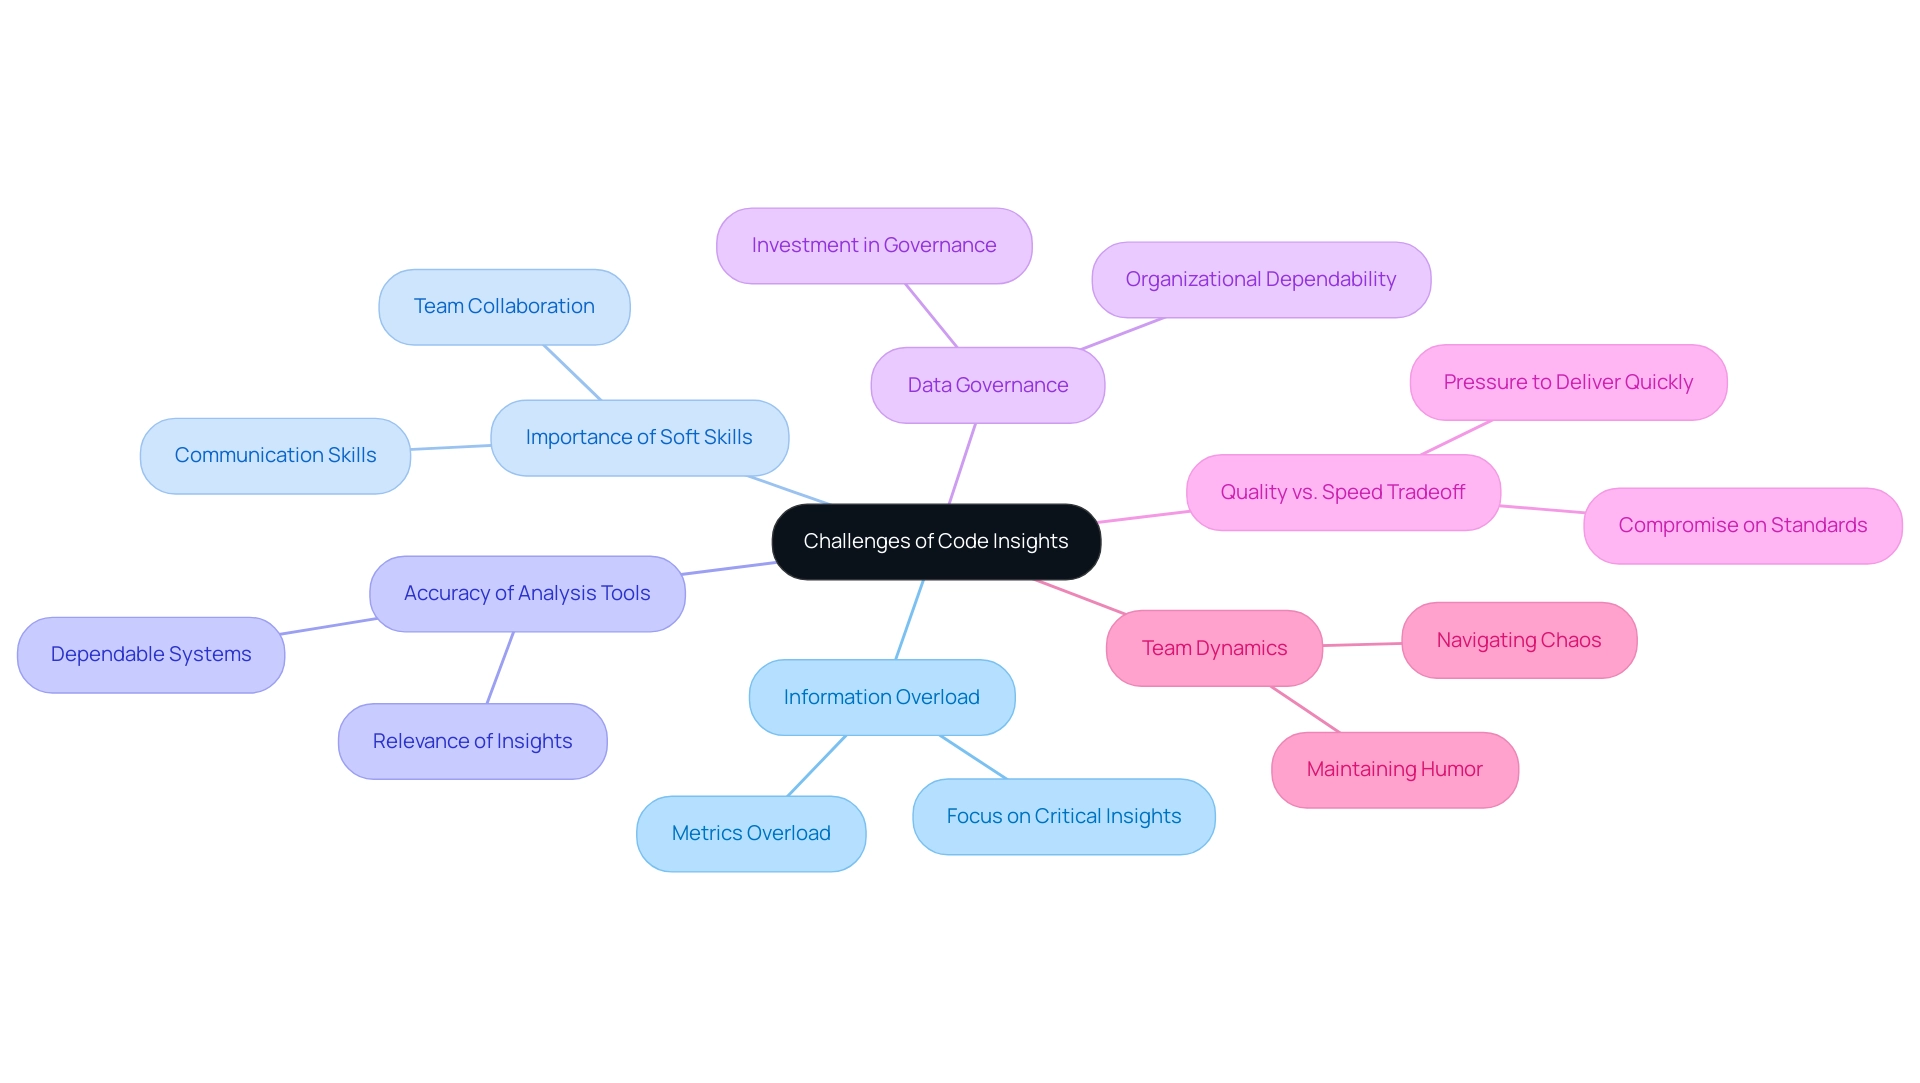This screenshot has width=1920, height=1083.
Task: Expand the 'Team Dynamics' branch
Action: click(x=1215, y=646)
